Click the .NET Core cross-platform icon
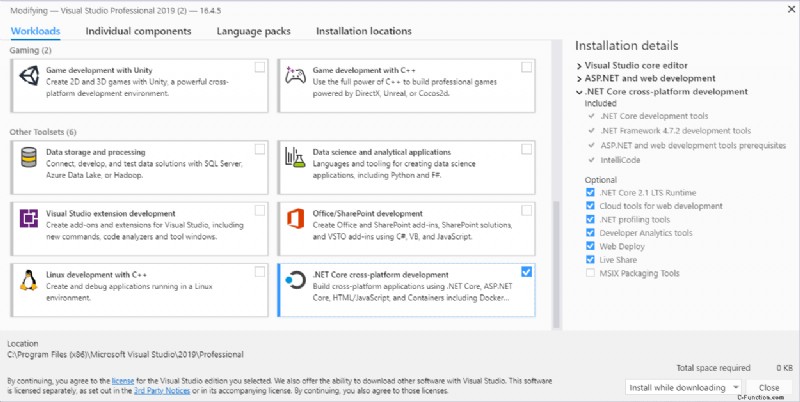This screenshot has height=402, width=800. tap(295, 279)
